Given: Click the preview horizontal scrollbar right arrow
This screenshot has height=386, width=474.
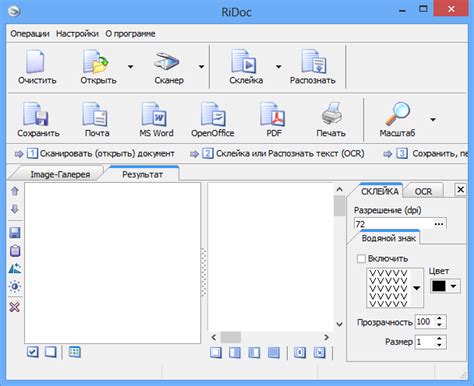Looking at the screenshot, I should click(x=327, y=337).
